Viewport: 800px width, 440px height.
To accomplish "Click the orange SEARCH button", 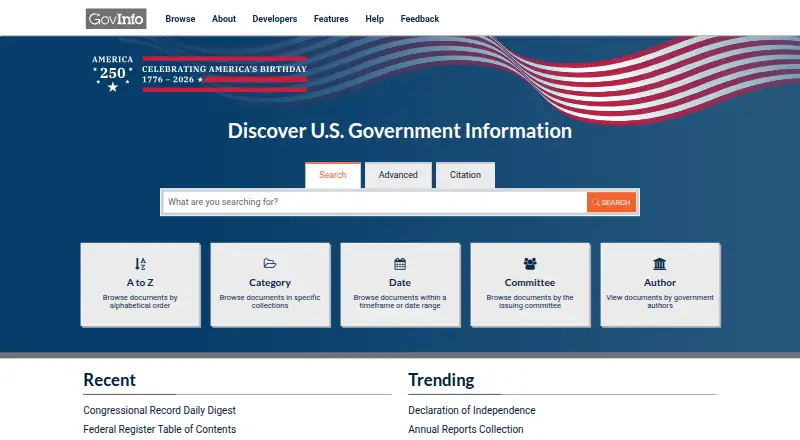I will [611, 202].
